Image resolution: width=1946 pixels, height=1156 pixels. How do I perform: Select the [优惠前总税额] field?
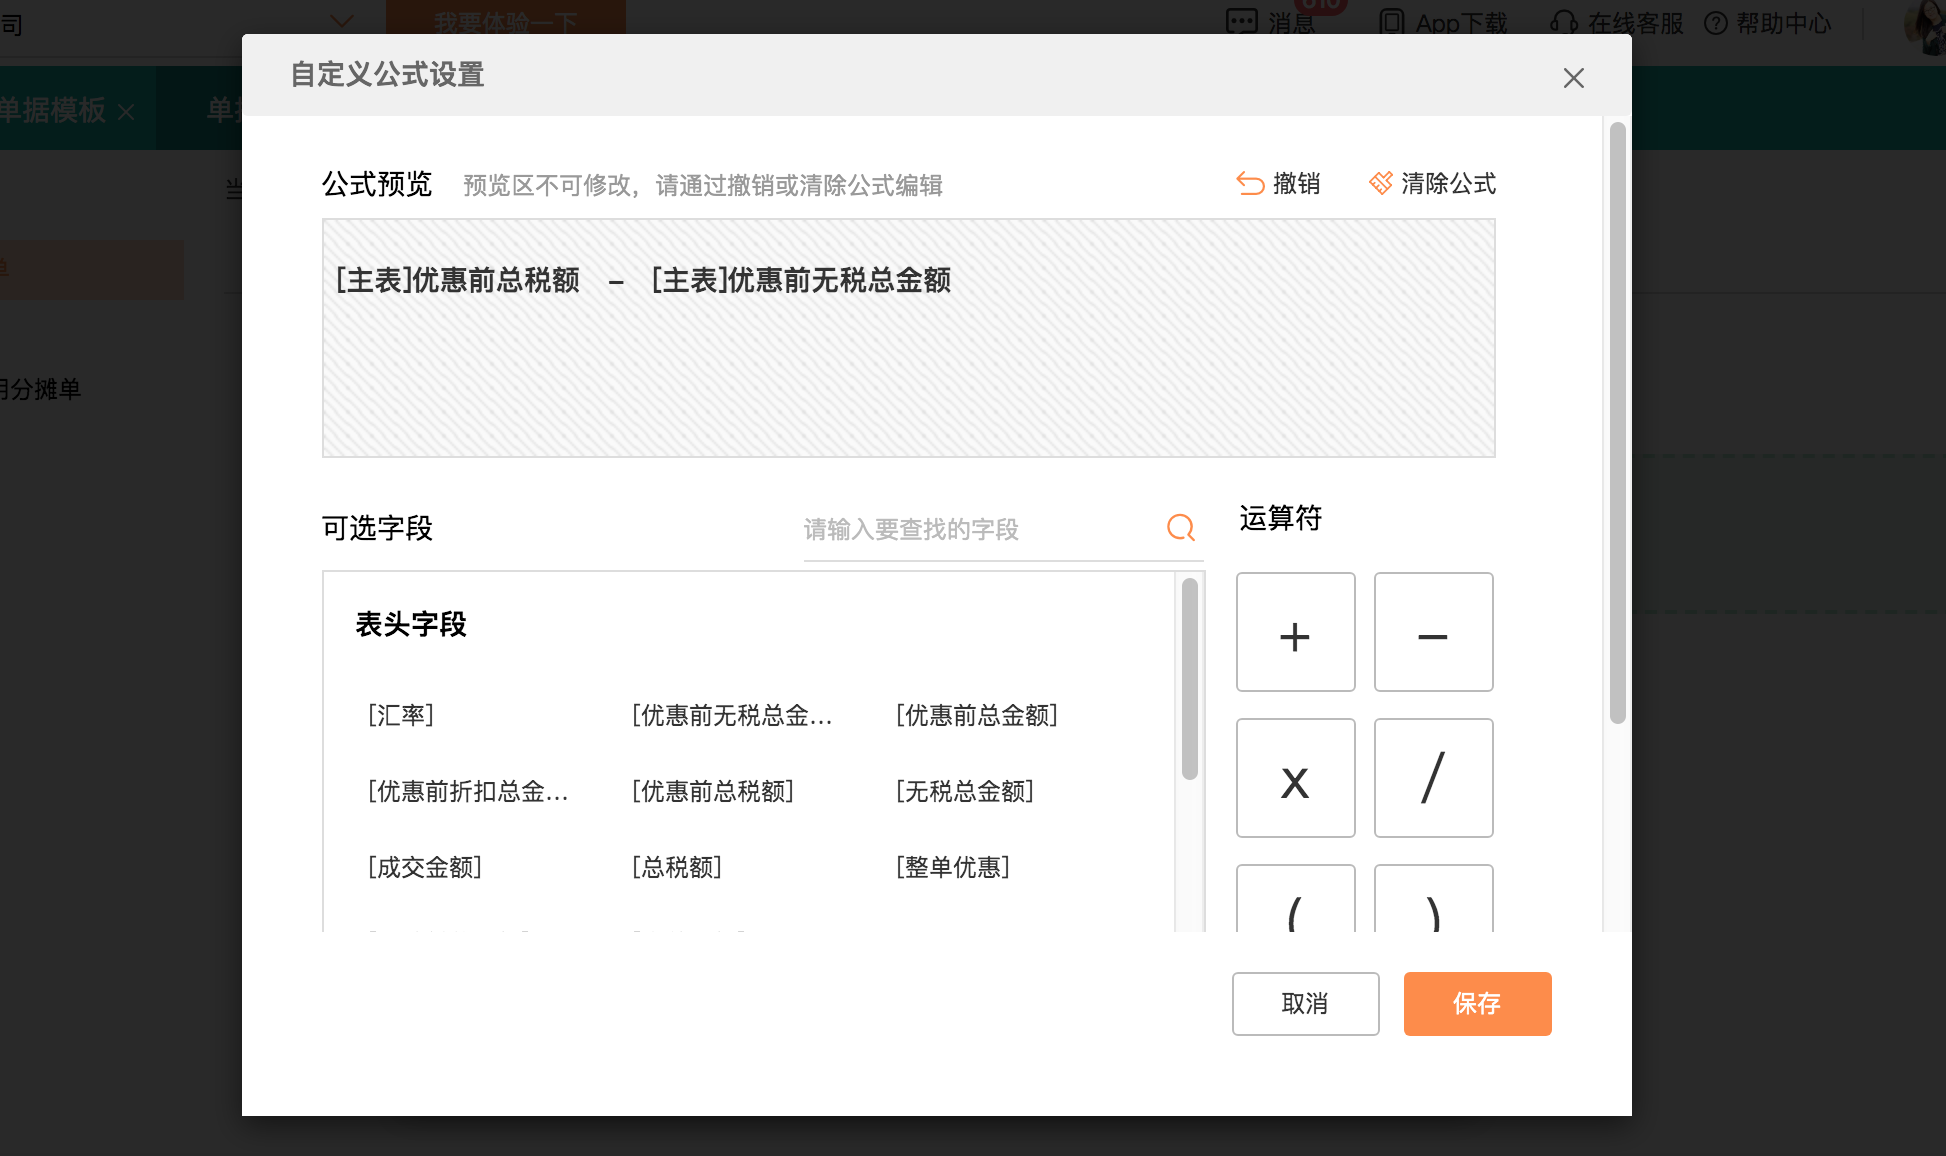coord(710,791)
